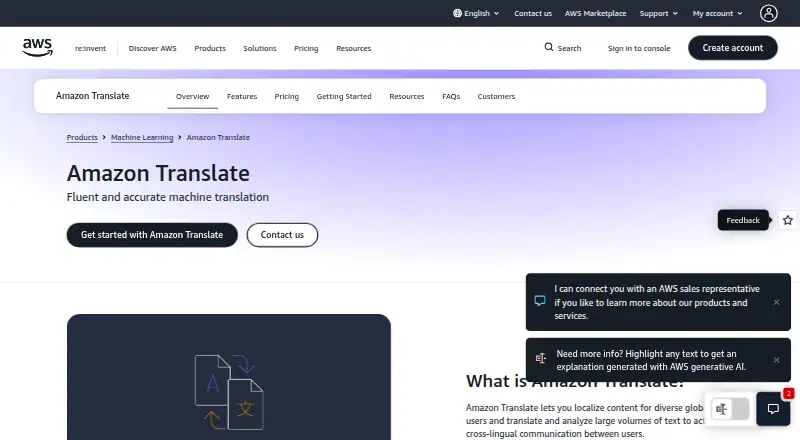Open the Getting Started tab

pos(344,96)
